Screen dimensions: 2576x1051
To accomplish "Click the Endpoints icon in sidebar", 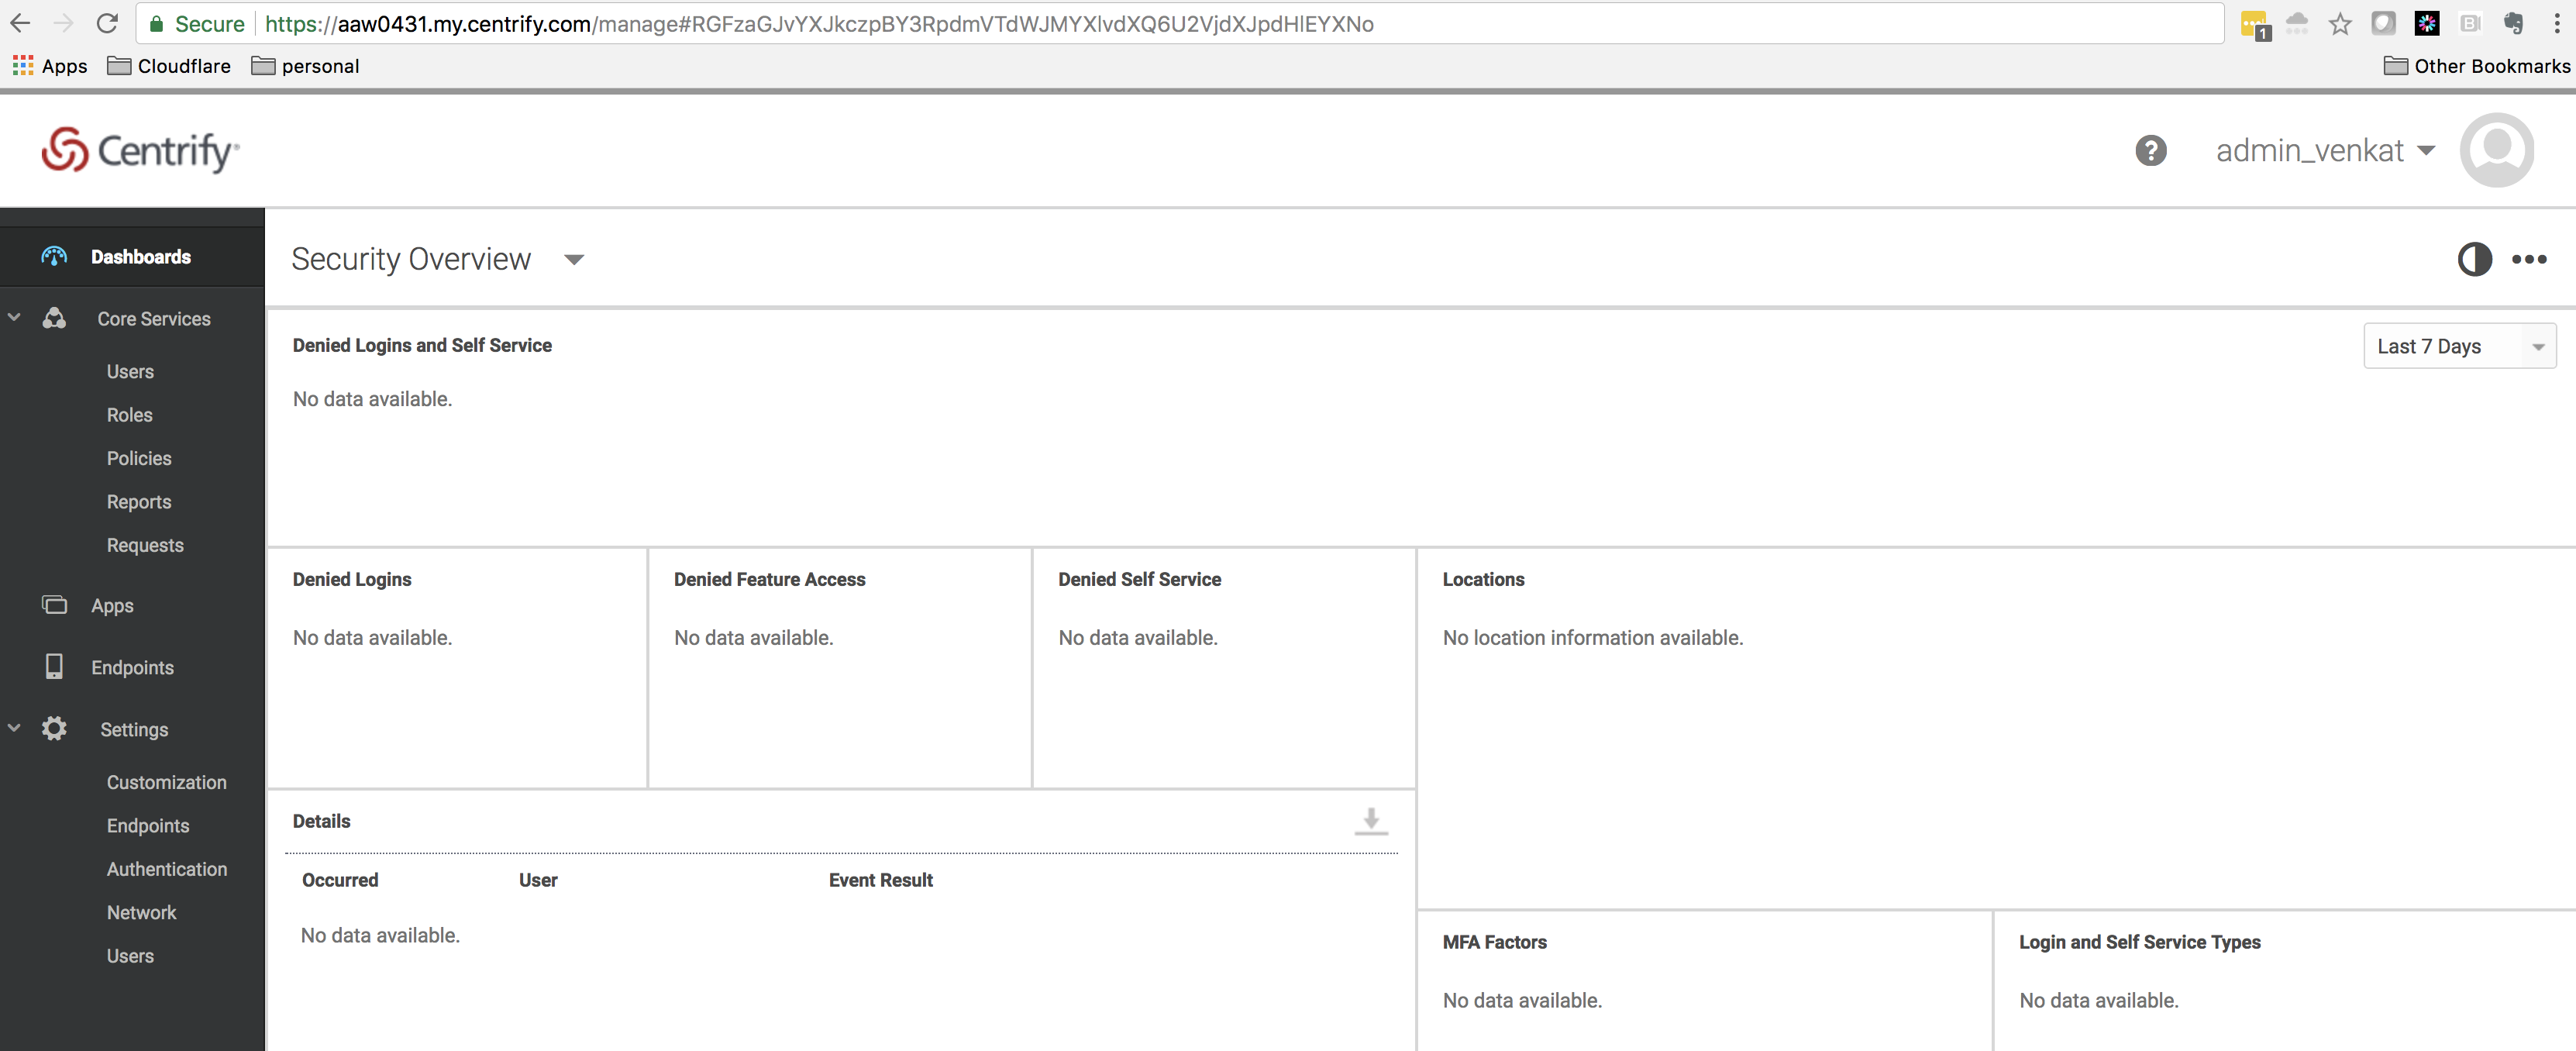I will coord(56,667).
